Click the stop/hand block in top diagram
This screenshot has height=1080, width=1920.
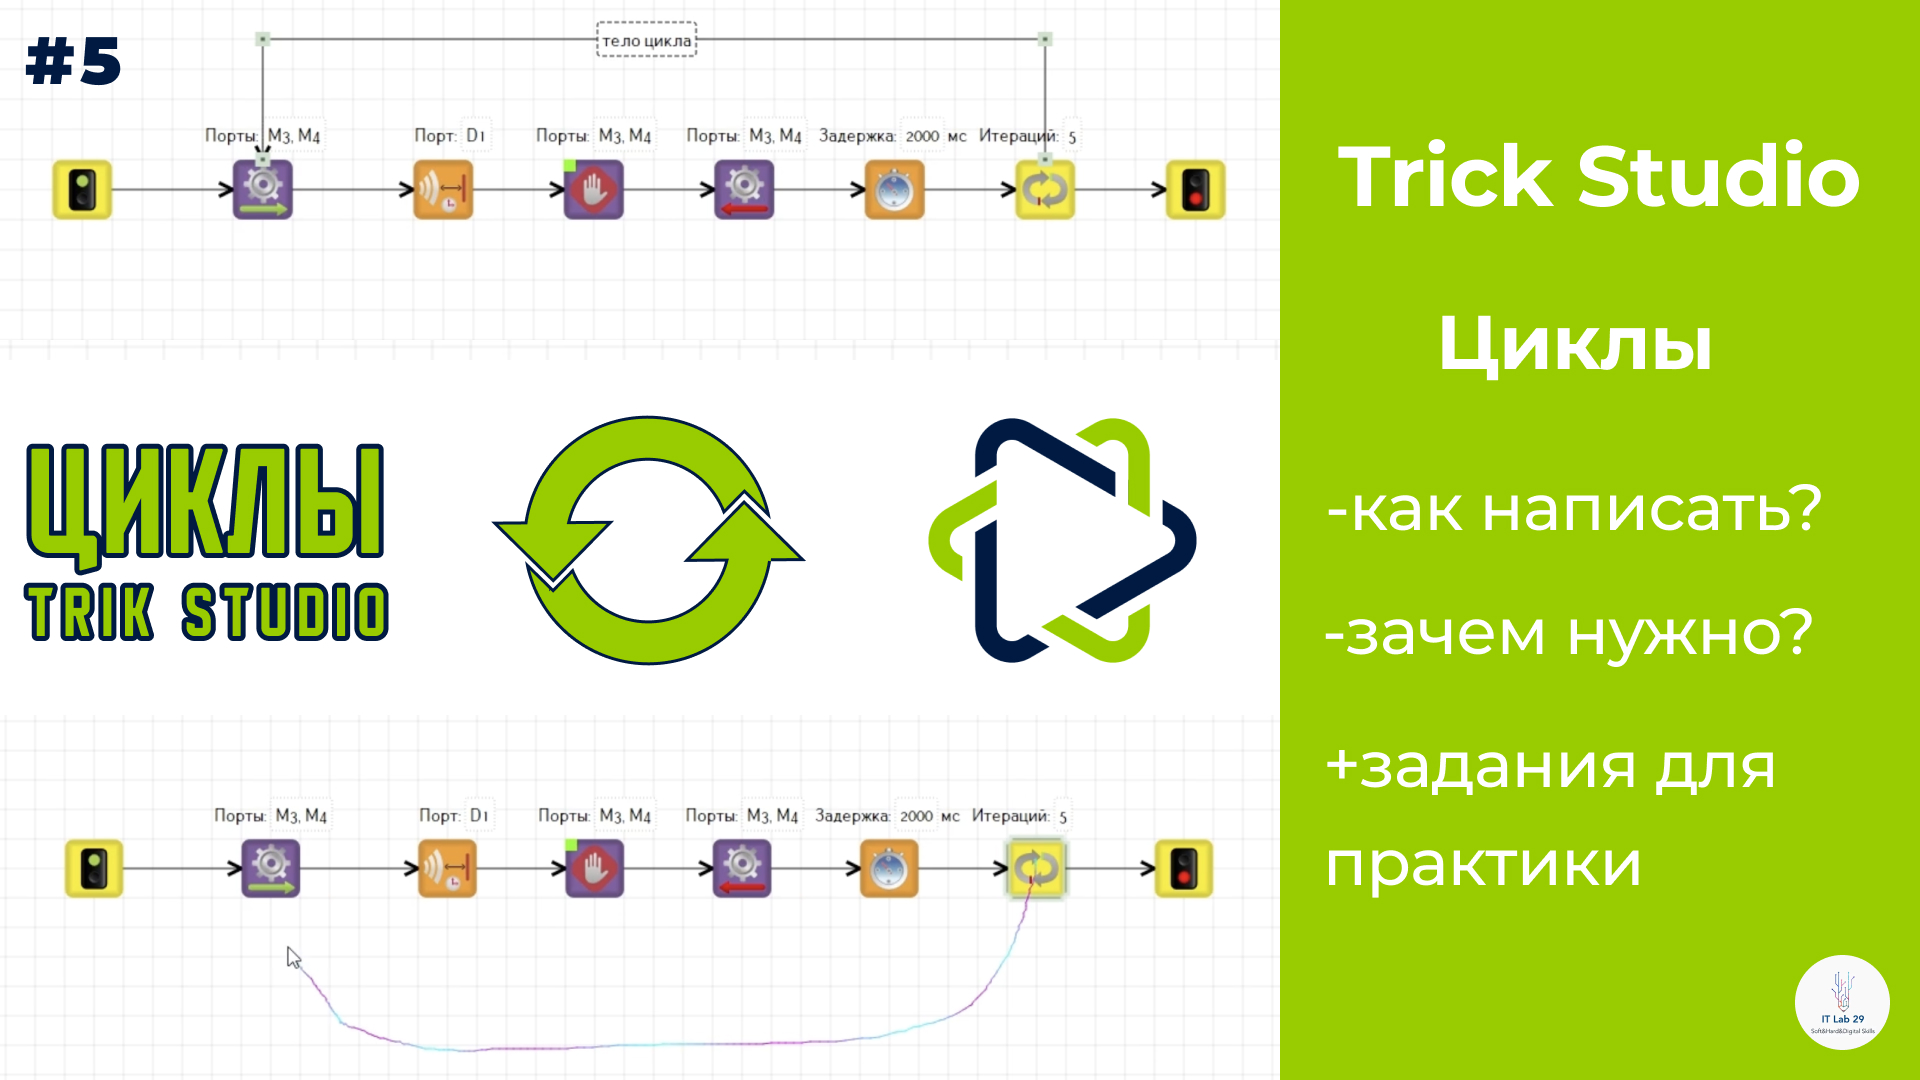(x=591, y=190)
